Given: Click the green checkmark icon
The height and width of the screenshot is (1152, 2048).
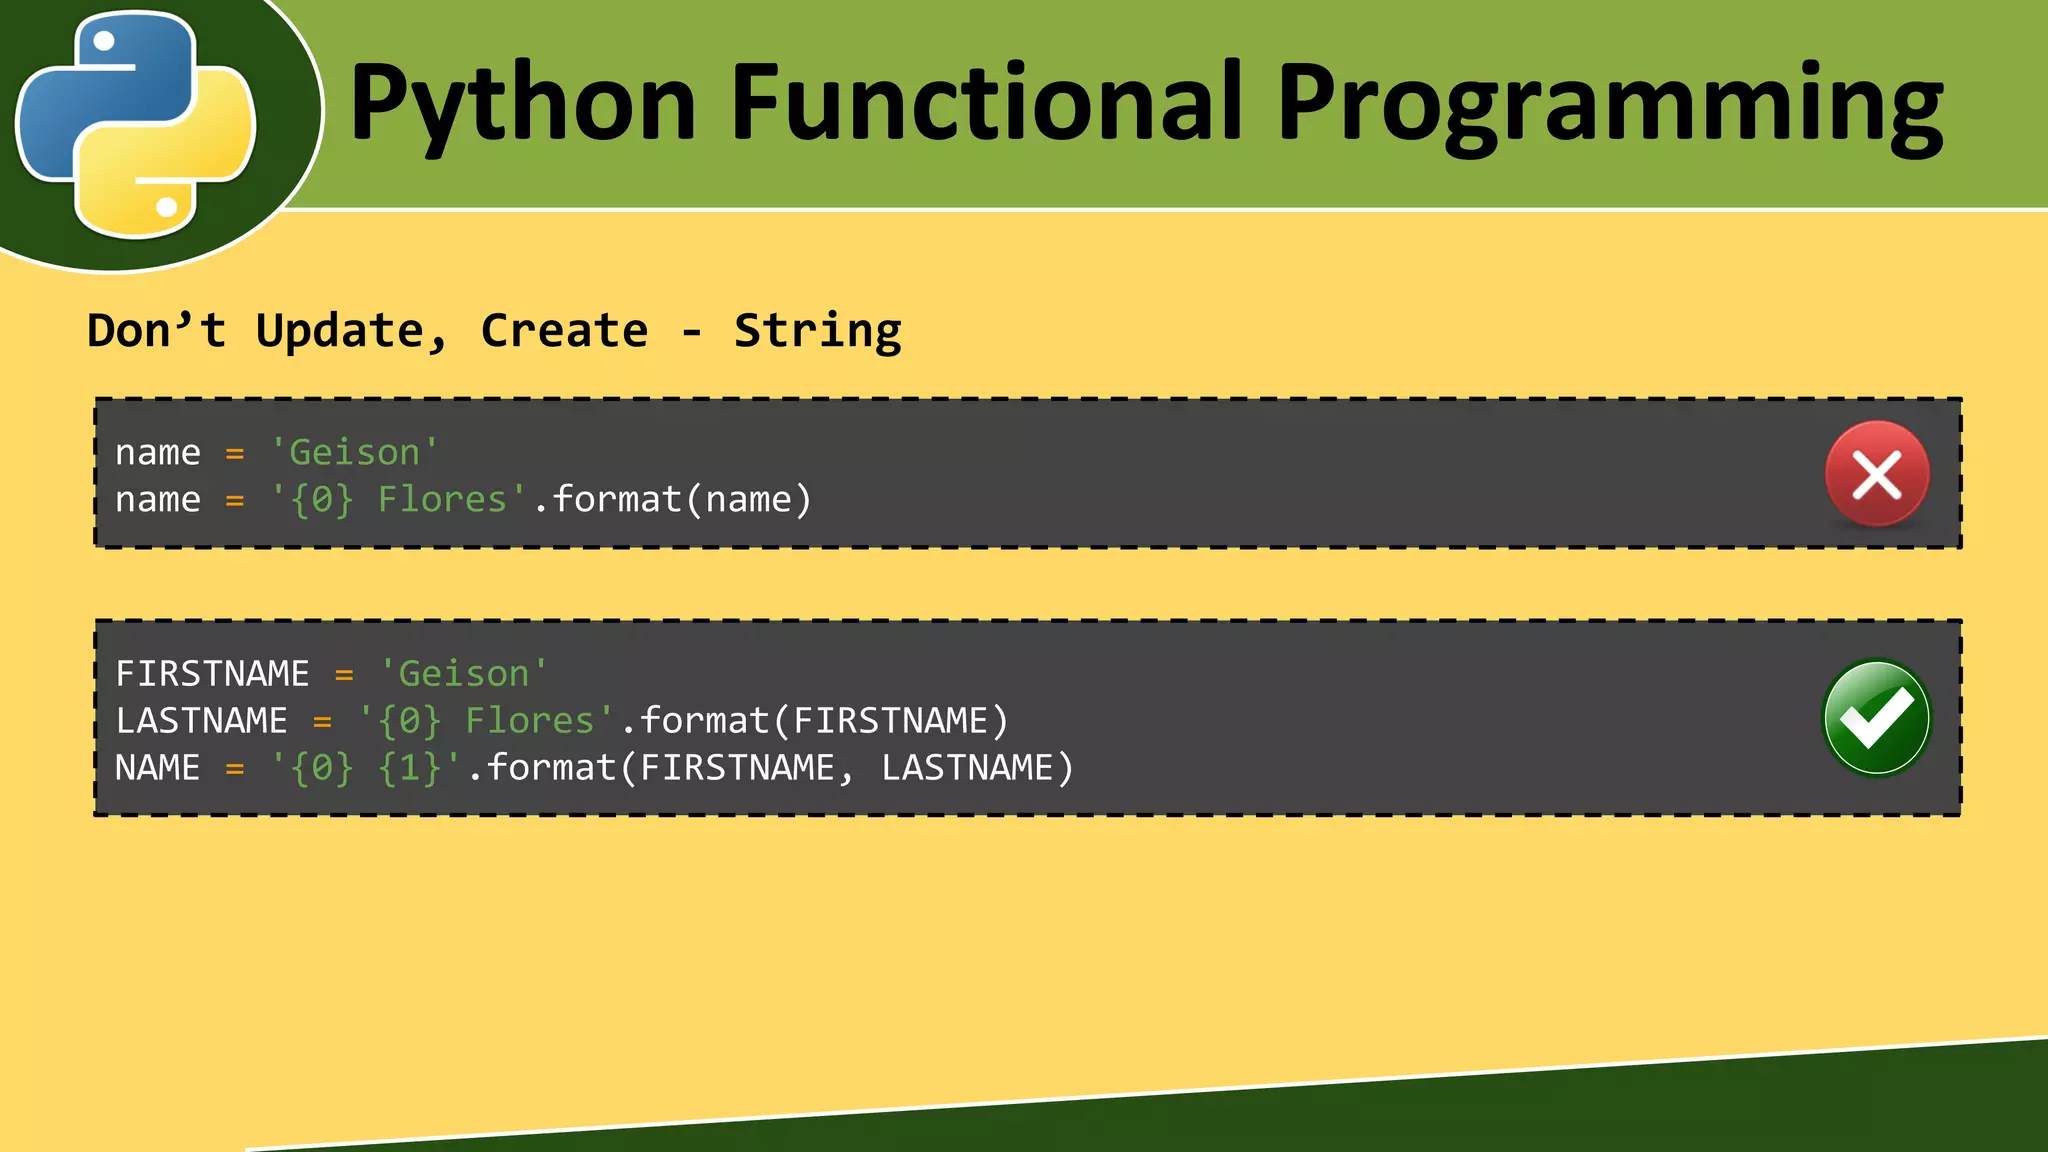Looking at the screenshot, I should 1876,718.
